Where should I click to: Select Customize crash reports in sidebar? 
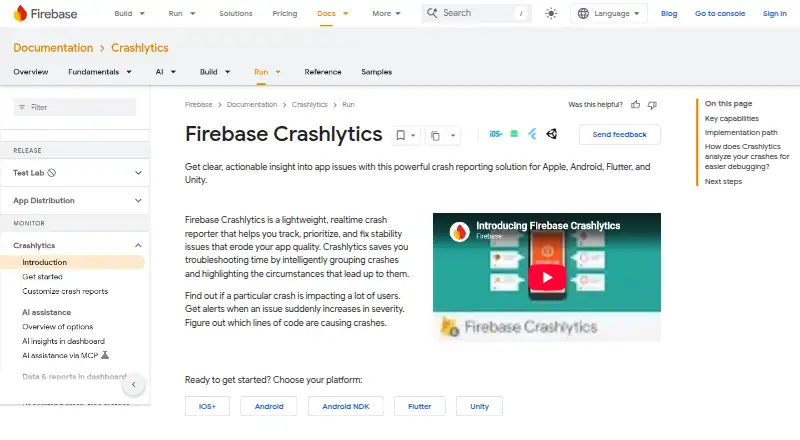(65, 291)
